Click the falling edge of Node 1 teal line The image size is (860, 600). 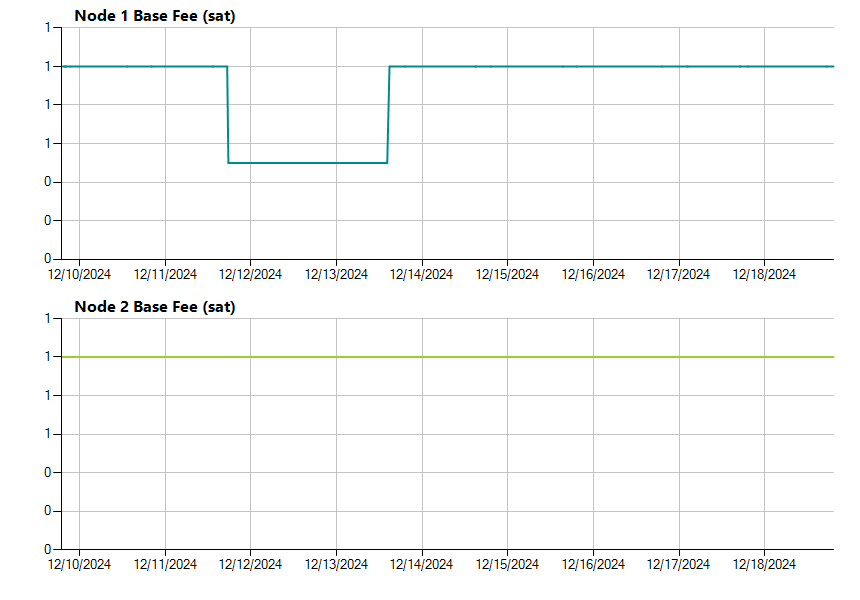pyautogui.click(x=228, y=115)
